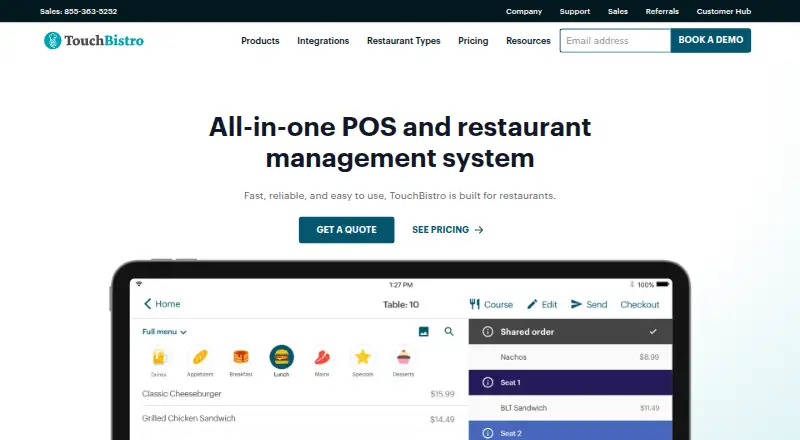The width and height of the screenshot is (800, 440).
Task: Click the Book a Demo button
Action: click(x=711, y=40)
